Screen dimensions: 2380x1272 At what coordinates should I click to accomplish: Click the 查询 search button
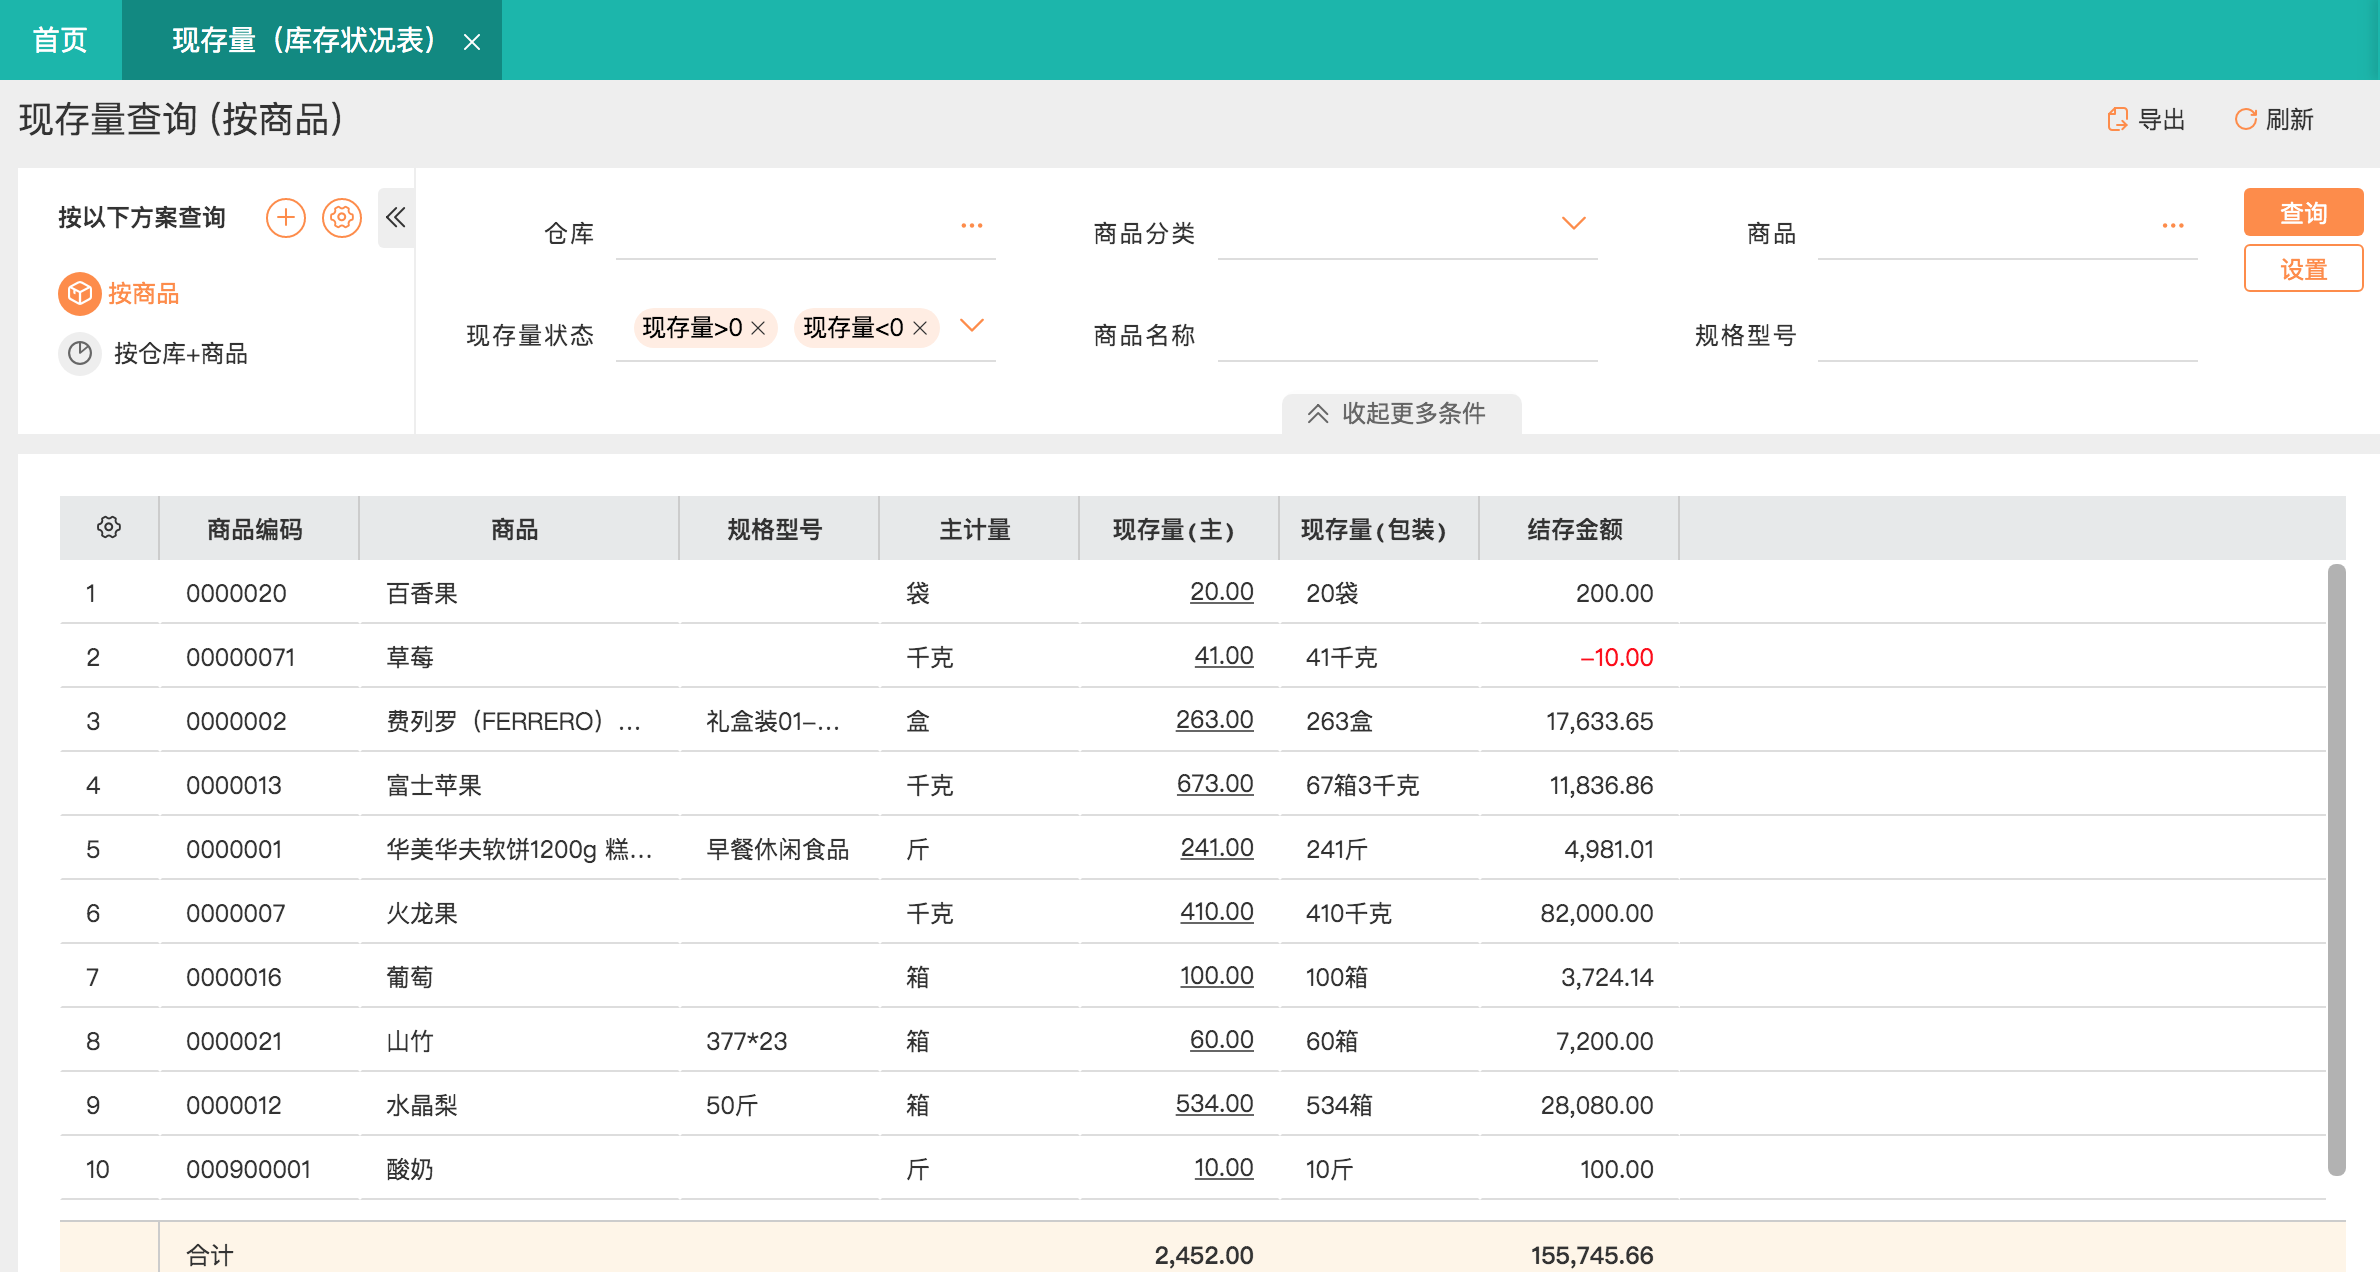2303,216
